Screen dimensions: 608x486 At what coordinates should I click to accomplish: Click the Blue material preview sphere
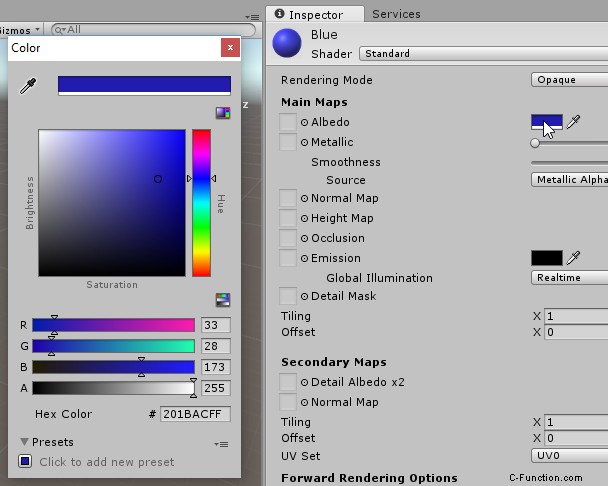click(x=288, y=44)
